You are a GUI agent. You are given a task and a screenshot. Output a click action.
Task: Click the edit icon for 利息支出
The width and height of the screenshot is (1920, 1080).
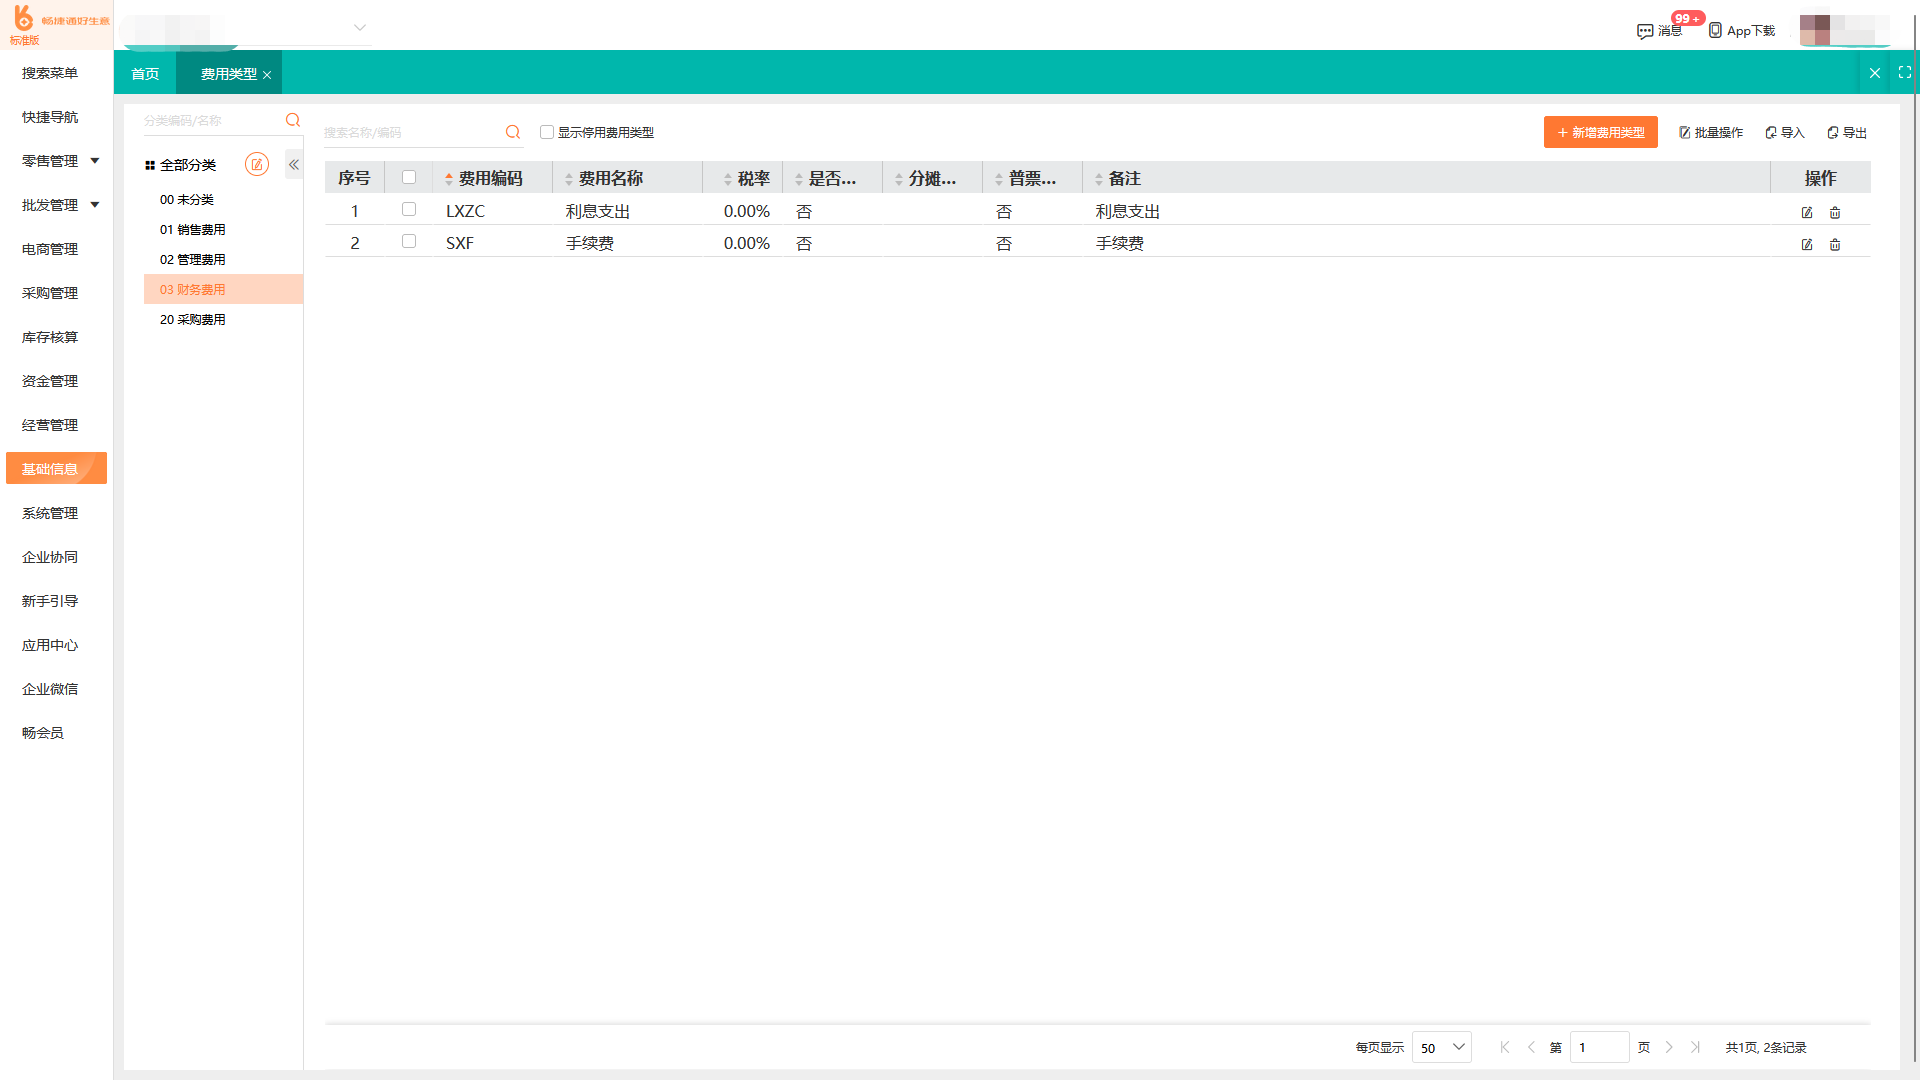[1807, 212]
